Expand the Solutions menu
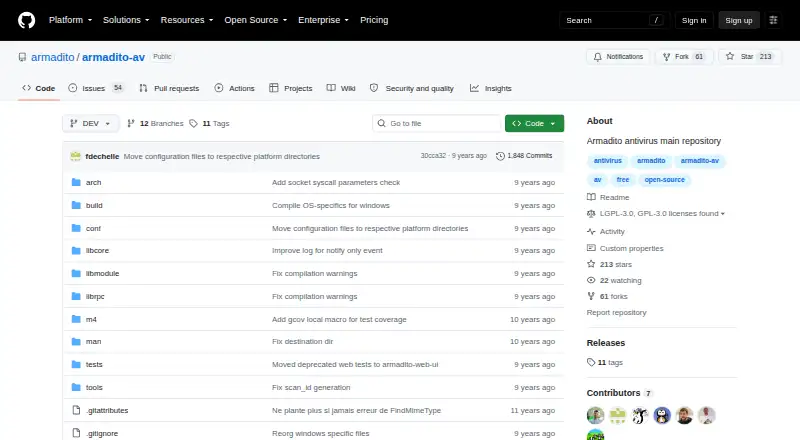This screenshot has width=800, height=440. pyautogui.click(x=126, y=20)
